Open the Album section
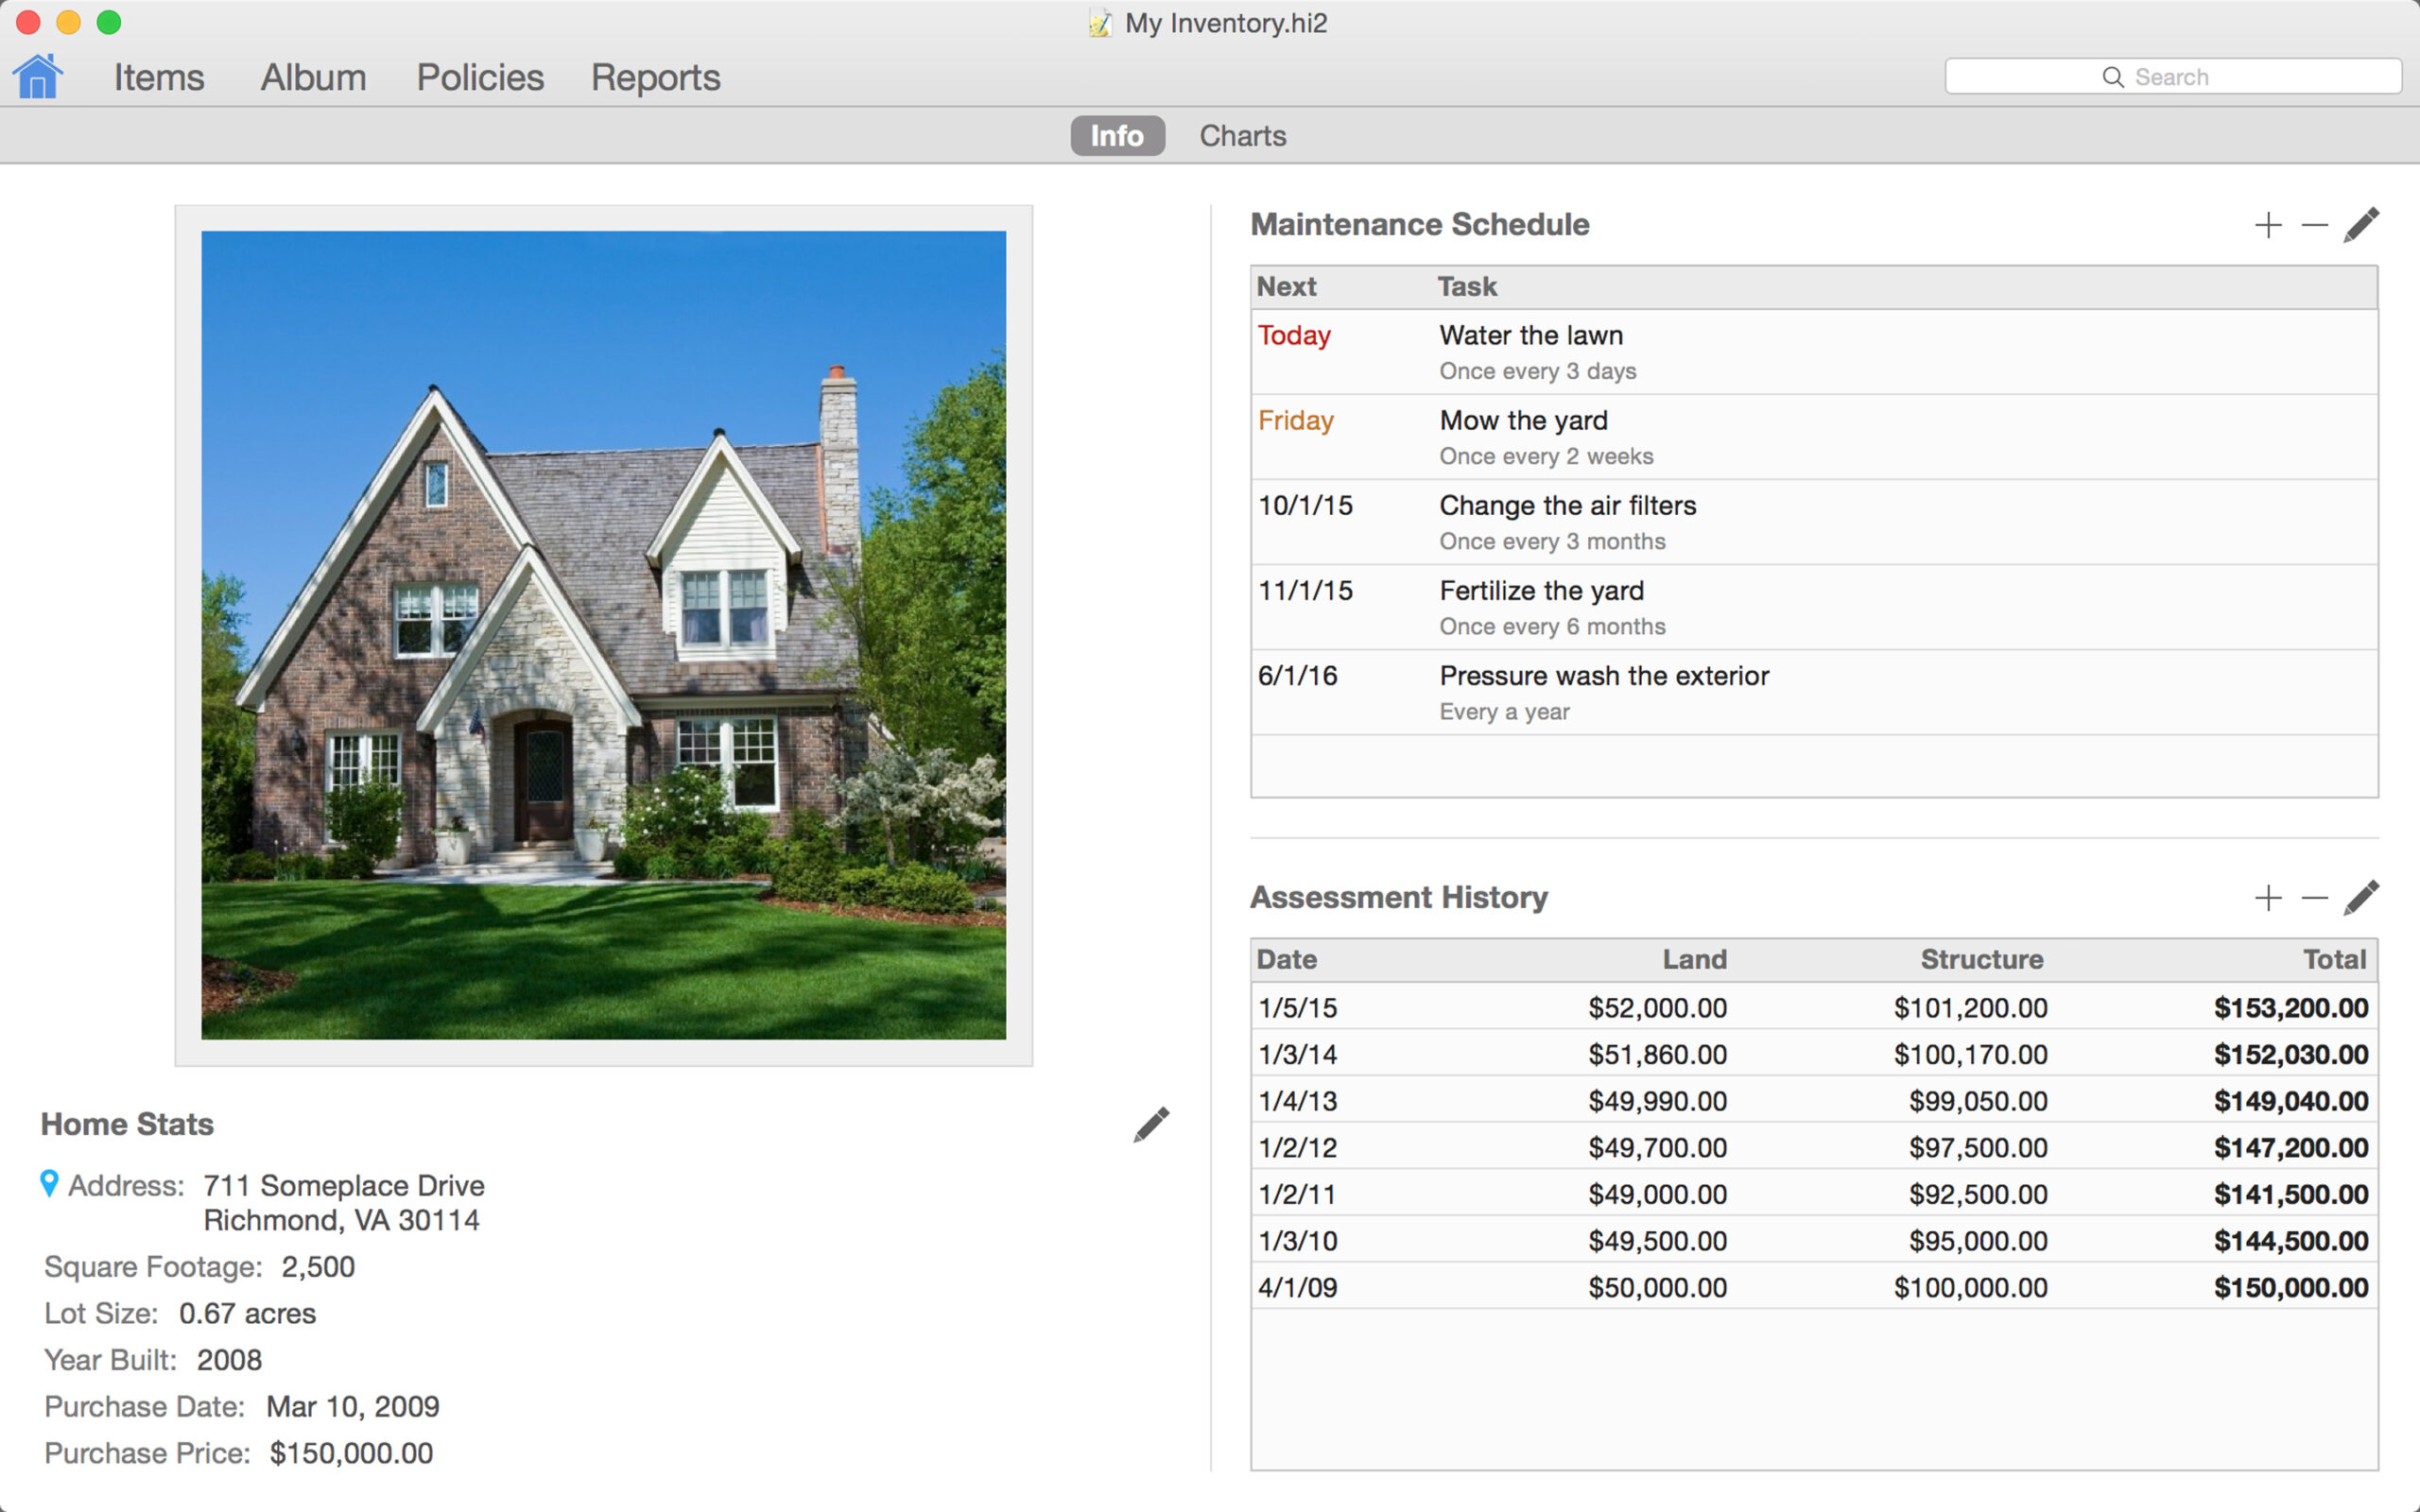The height and width of the screenshot is (1512, 2420). click(312, 77)
